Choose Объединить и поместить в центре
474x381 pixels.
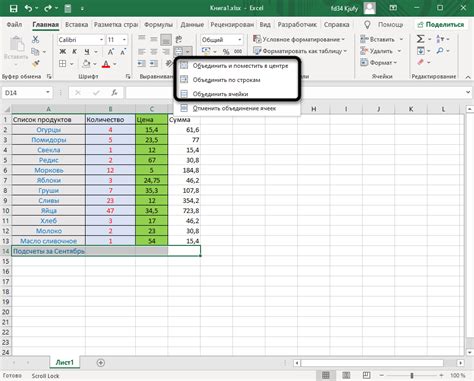click(x=237, y=66)
